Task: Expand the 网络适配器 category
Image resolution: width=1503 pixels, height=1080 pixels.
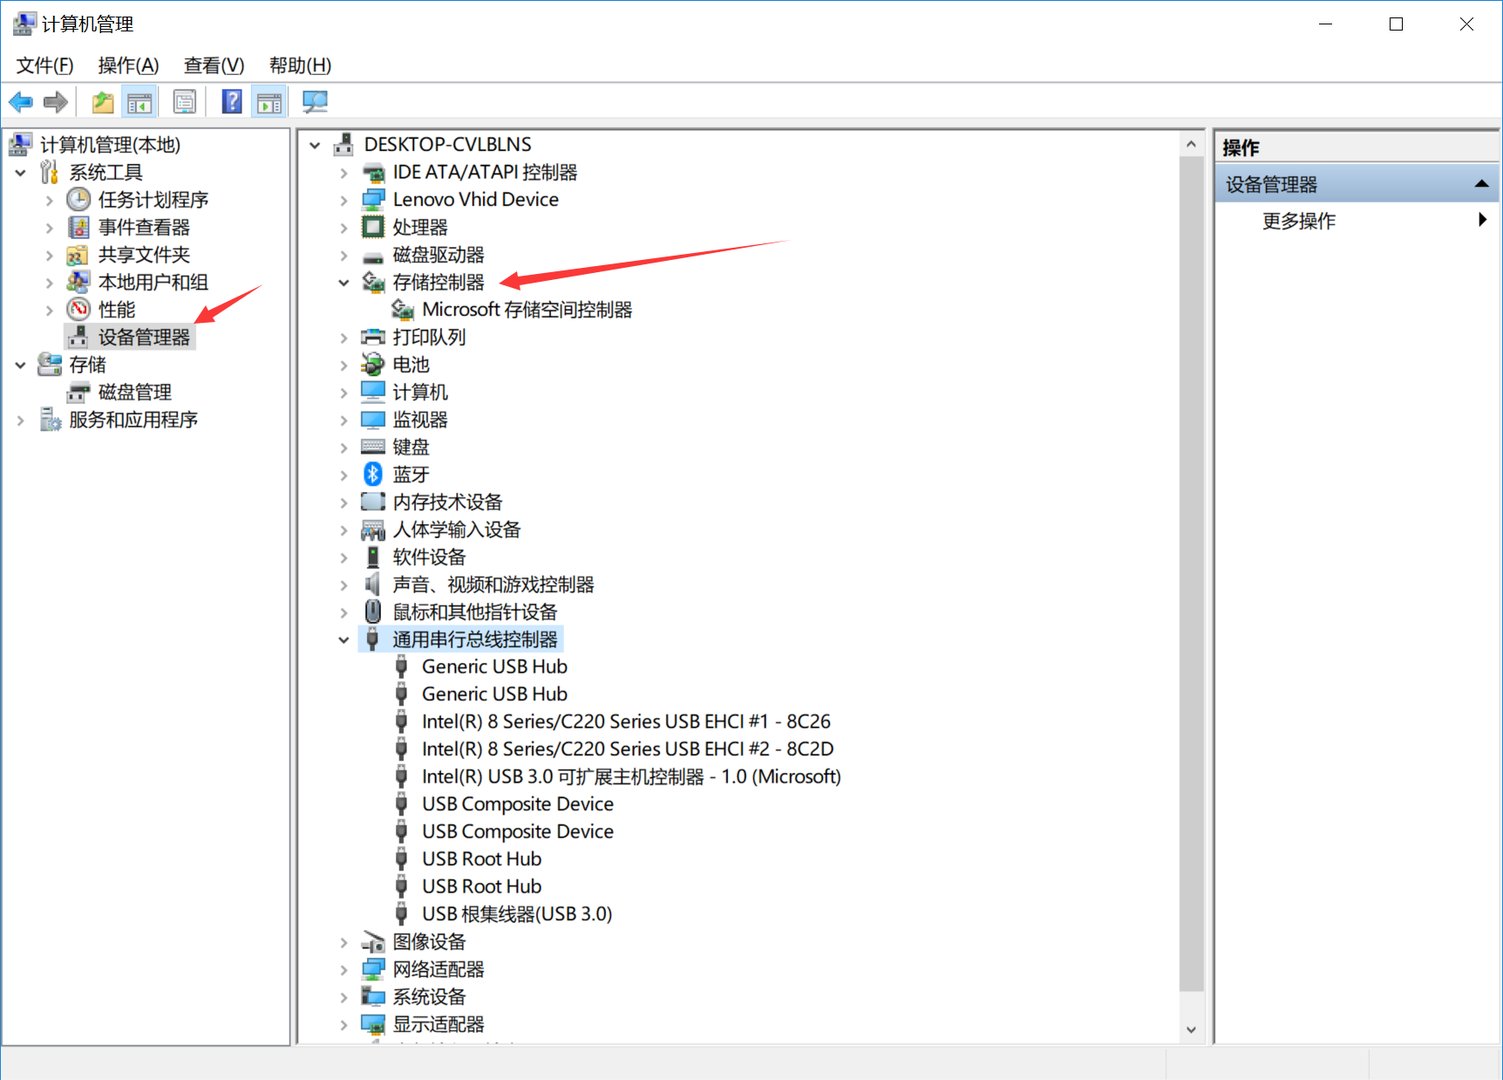Action: (344, 970)
